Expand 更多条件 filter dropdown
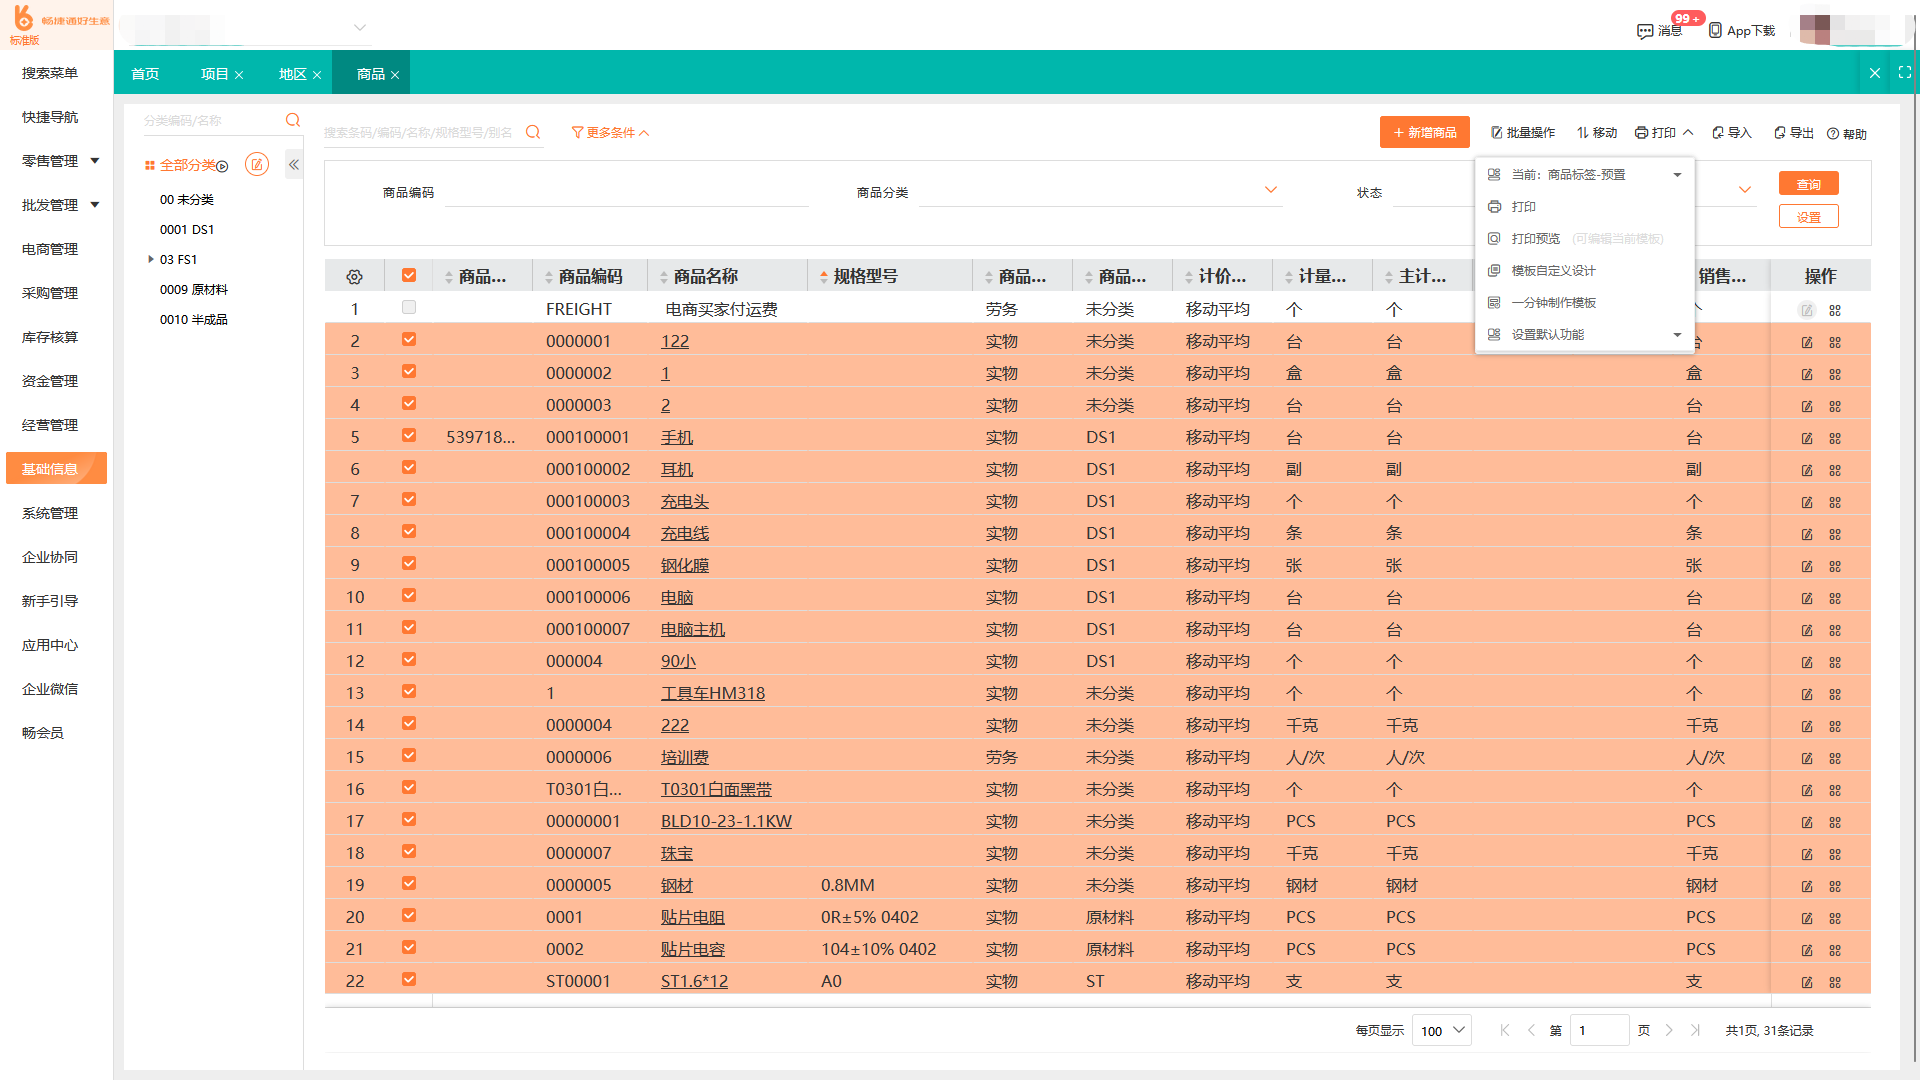 click(612, 131)
